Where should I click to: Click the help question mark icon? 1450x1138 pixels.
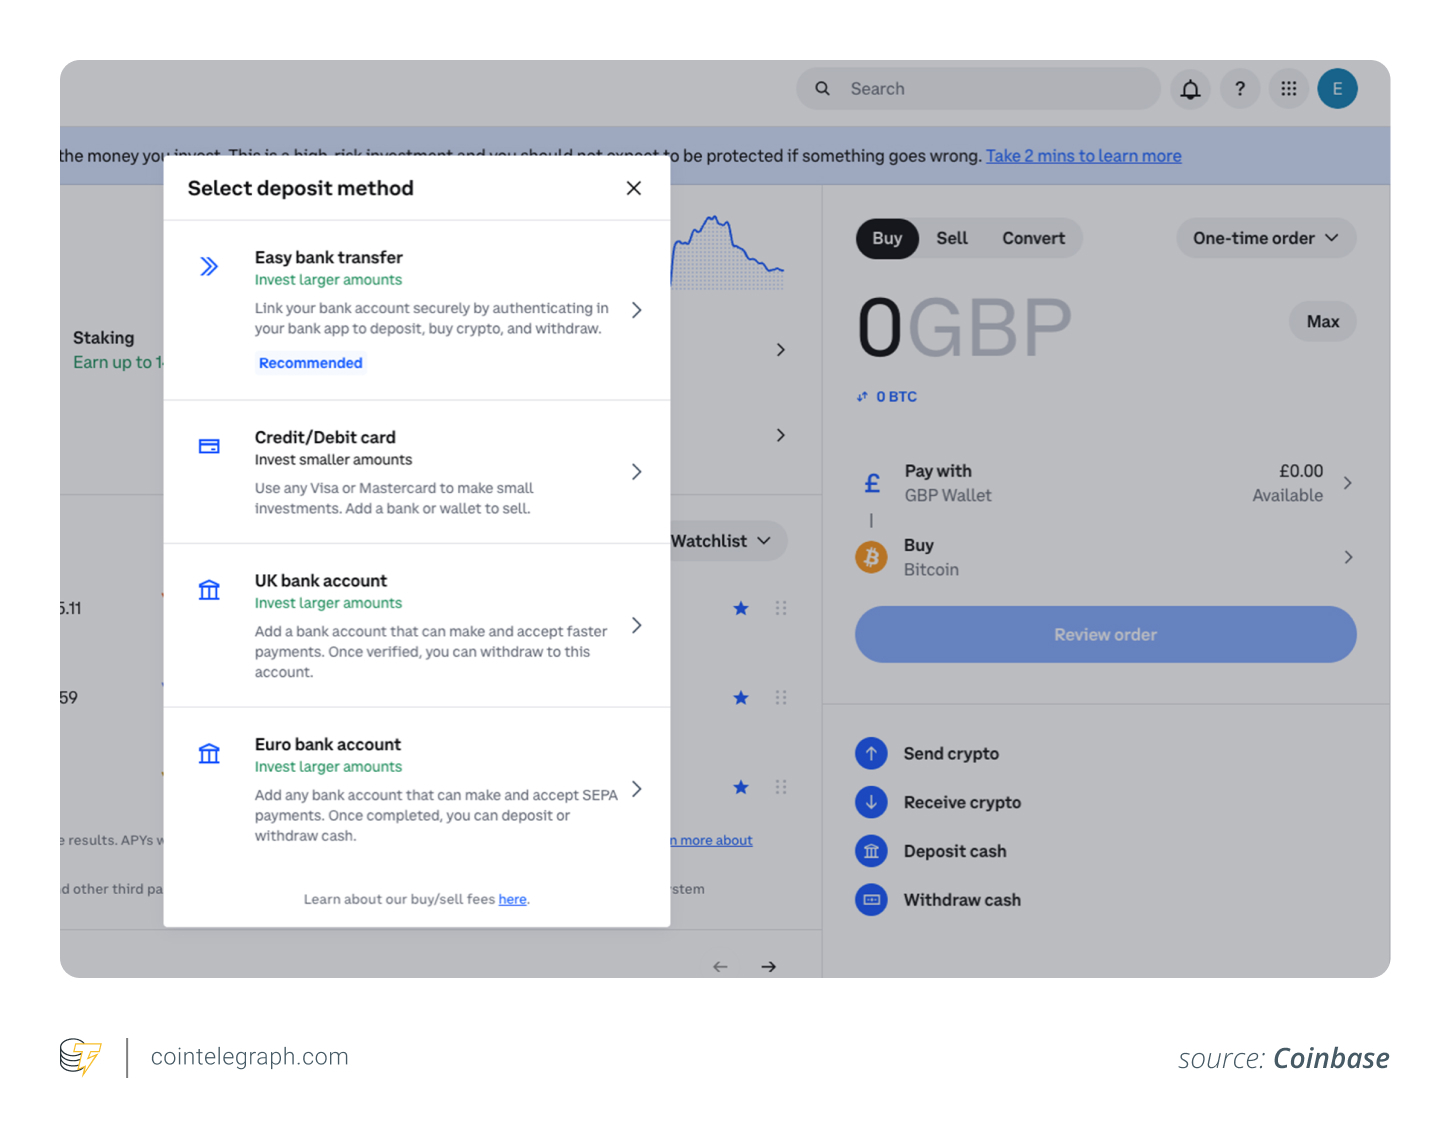[1239, 89]
